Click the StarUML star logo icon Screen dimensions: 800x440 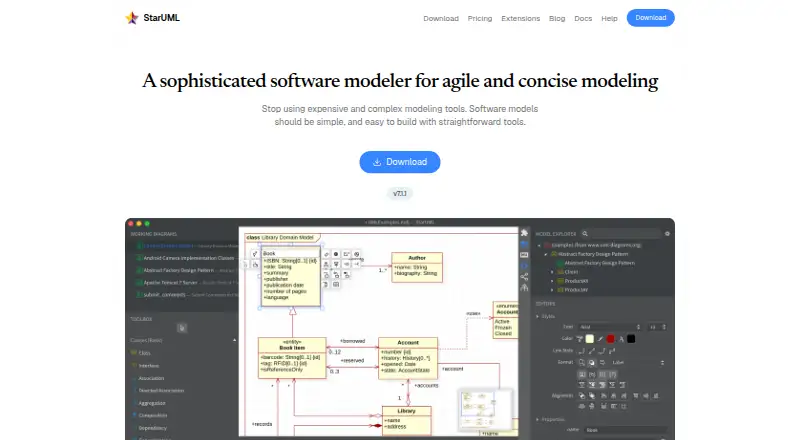click(x=132, y=18)
